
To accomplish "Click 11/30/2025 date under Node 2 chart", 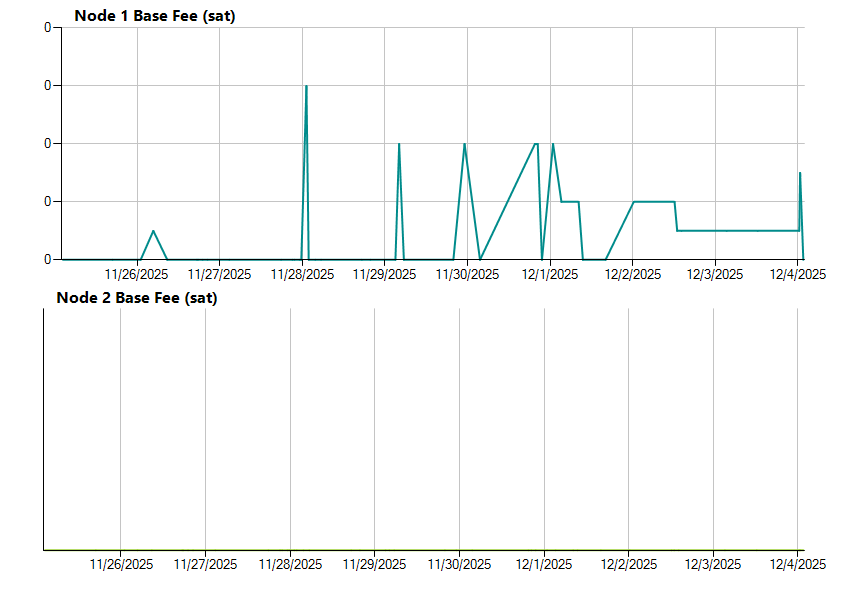I will tap(459, 564).
